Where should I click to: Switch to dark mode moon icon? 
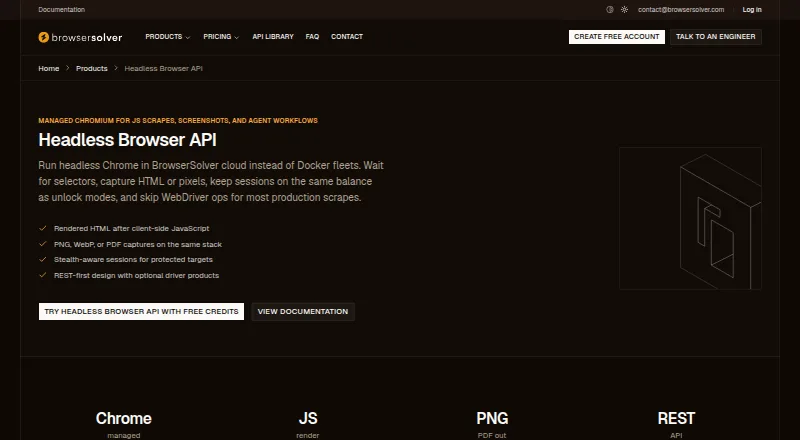pos(610,10)
